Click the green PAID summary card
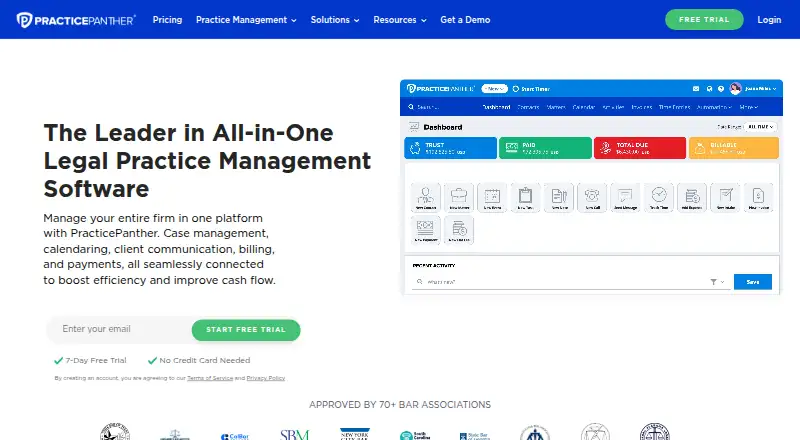Image resolution: width=800 pixels, height=440 pixels. coord(545,148)
